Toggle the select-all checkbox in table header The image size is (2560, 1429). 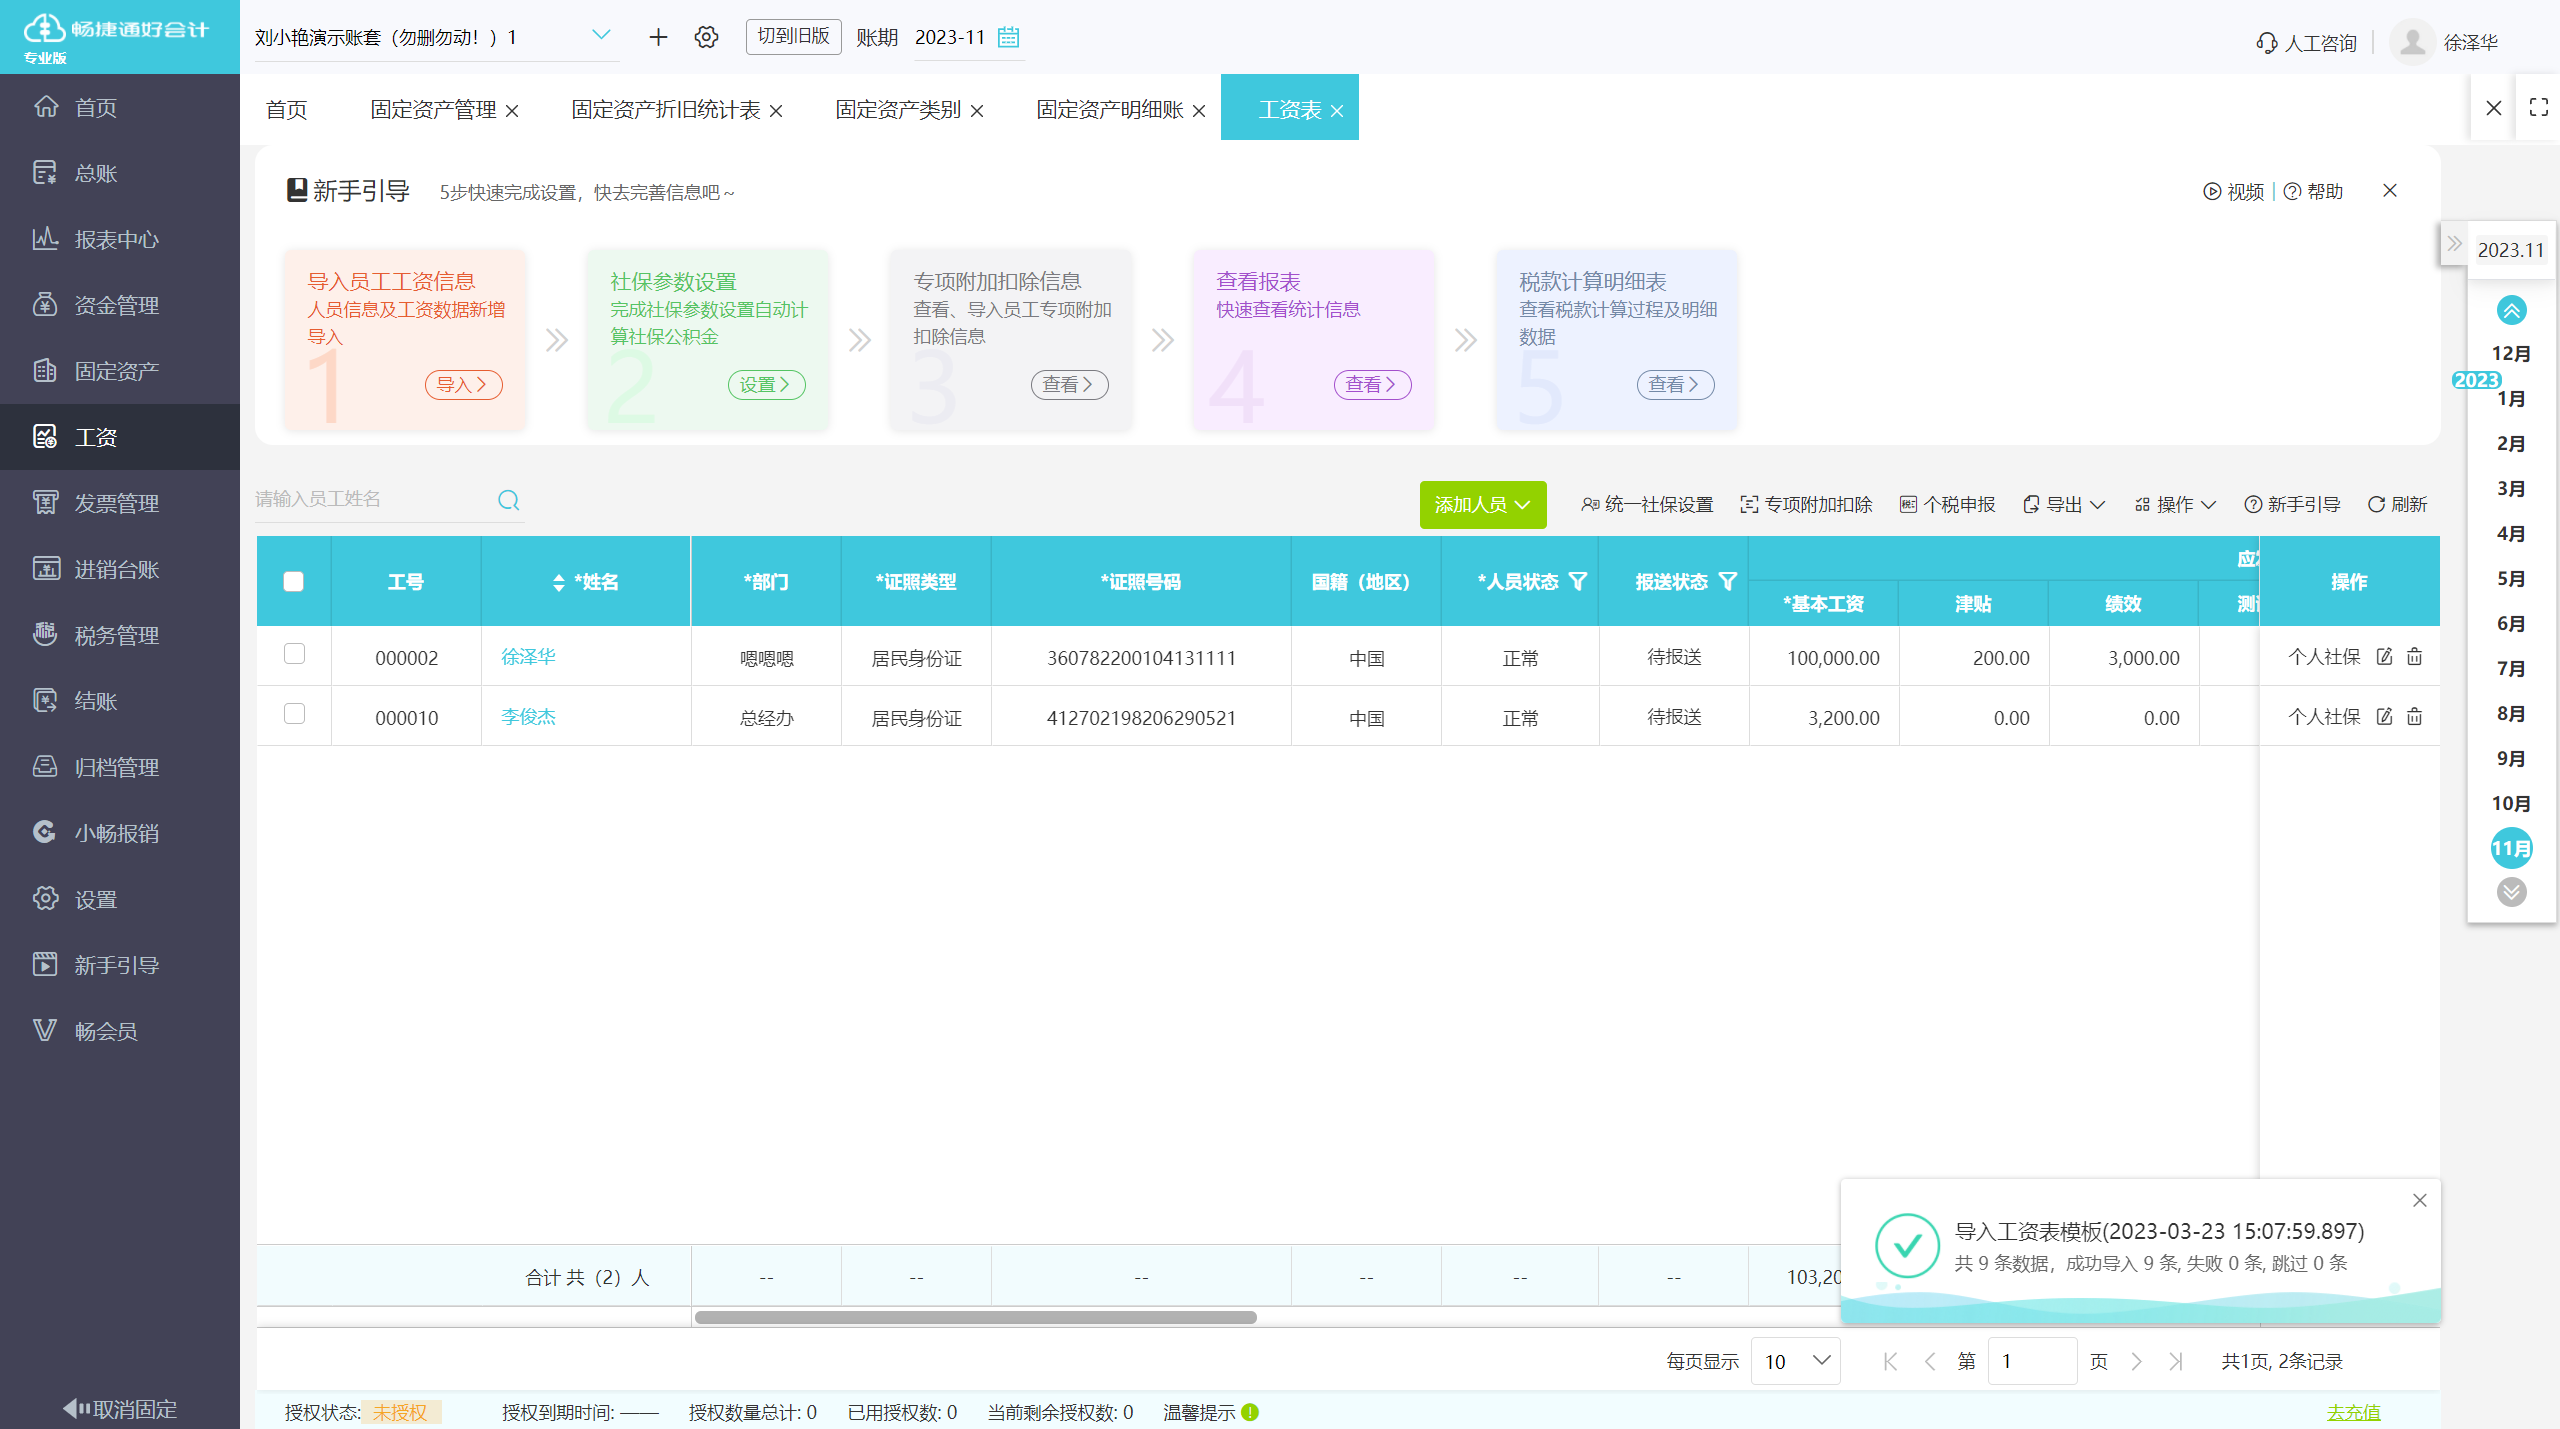(x=294, y=582)
